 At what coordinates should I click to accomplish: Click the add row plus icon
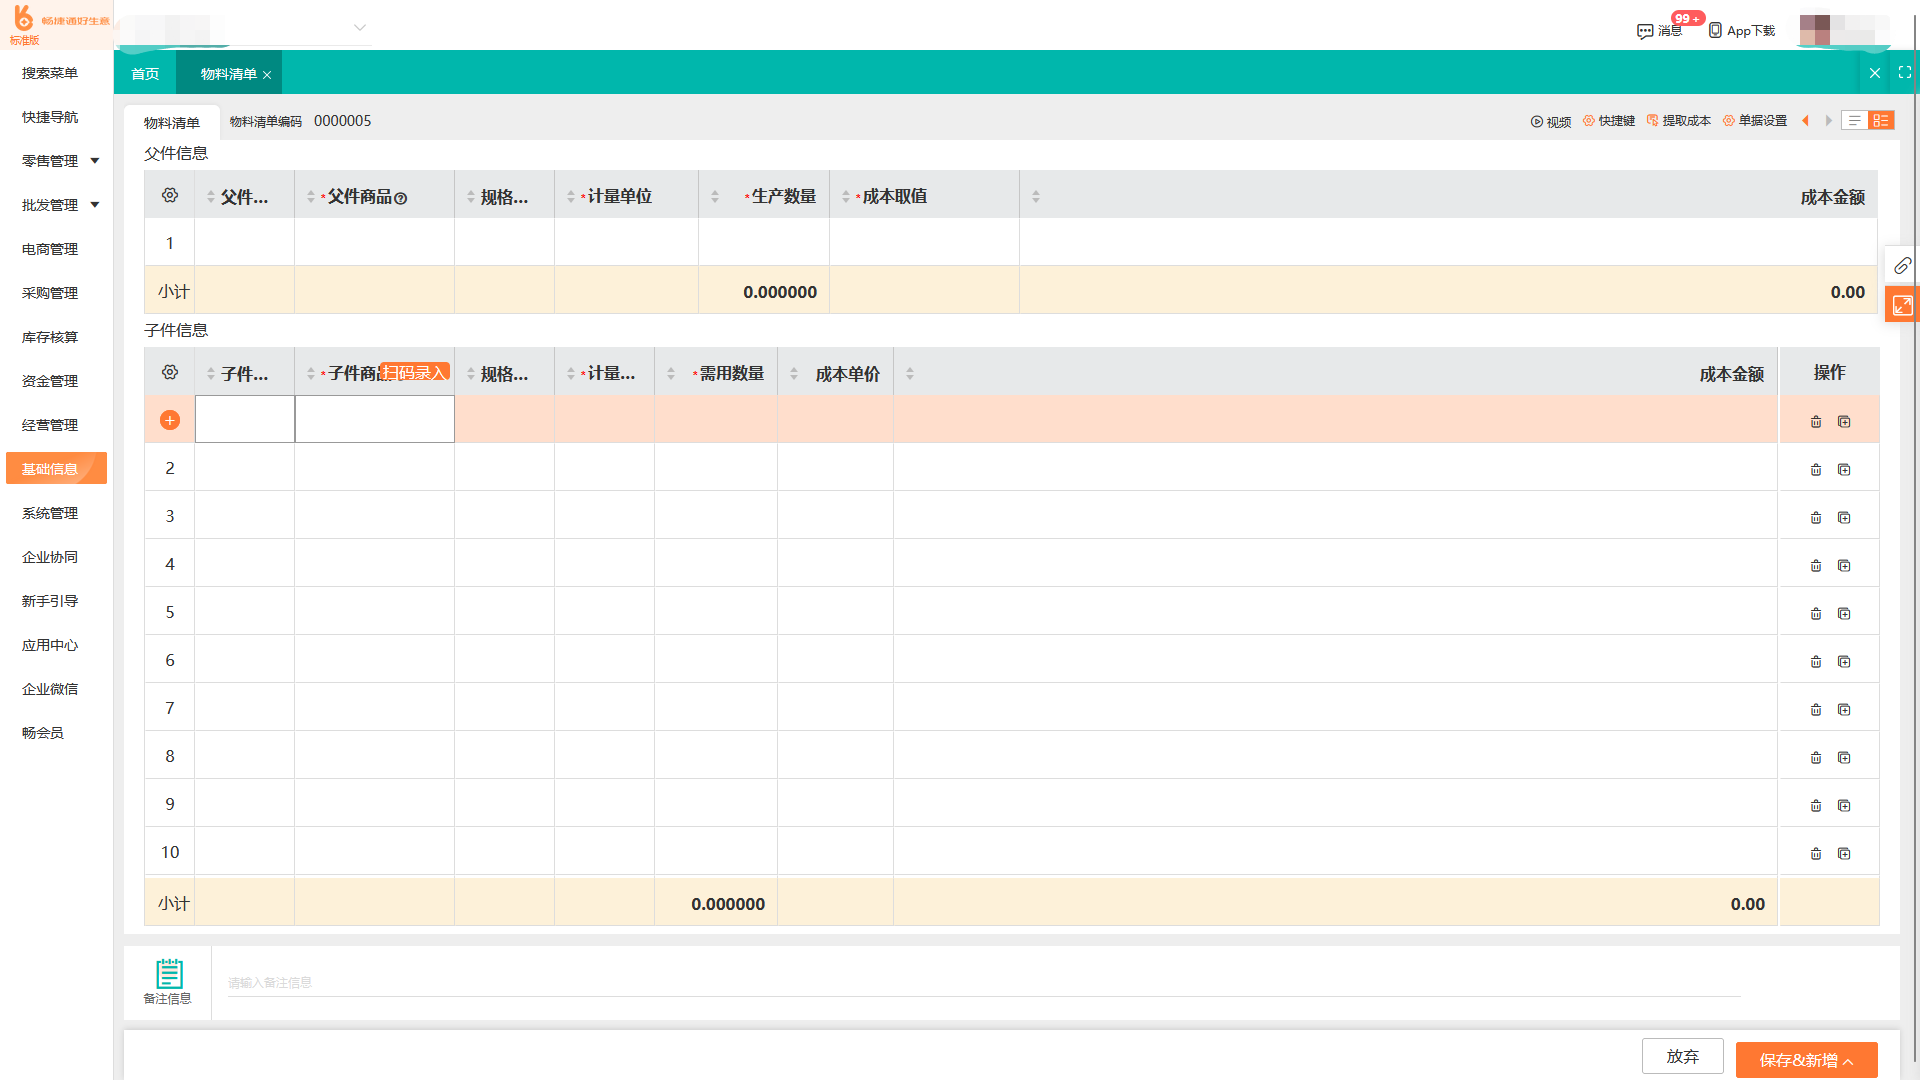[x=170, y=421]
